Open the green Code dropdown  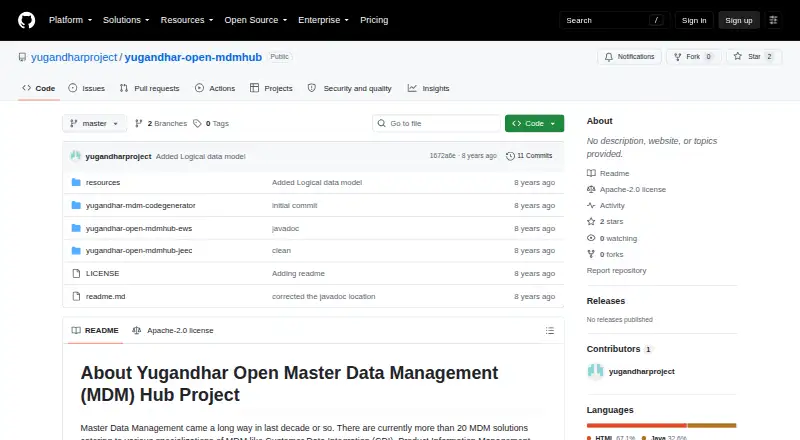click(534, 124)
